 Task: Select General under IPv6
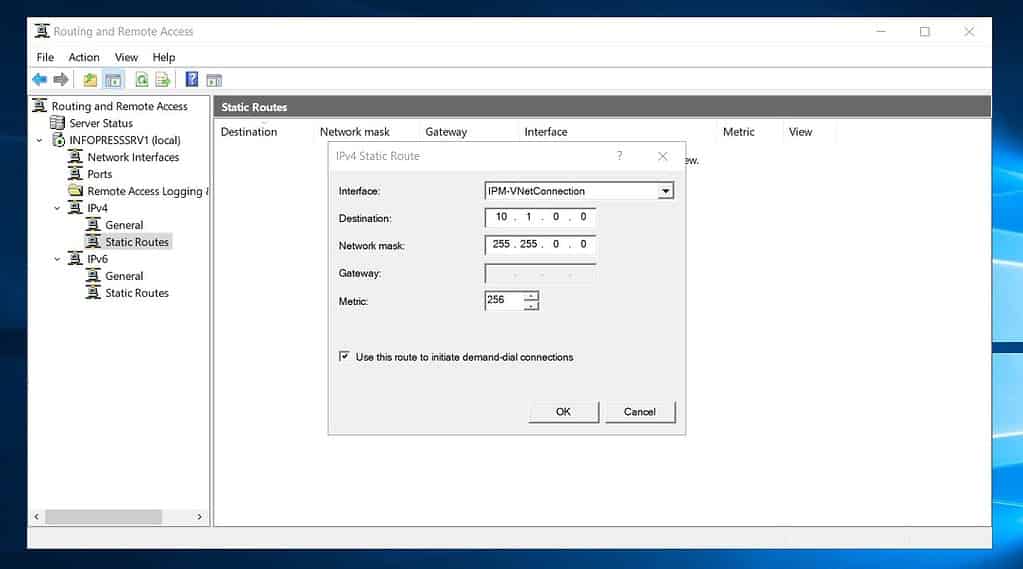click(x=124, y=275)
